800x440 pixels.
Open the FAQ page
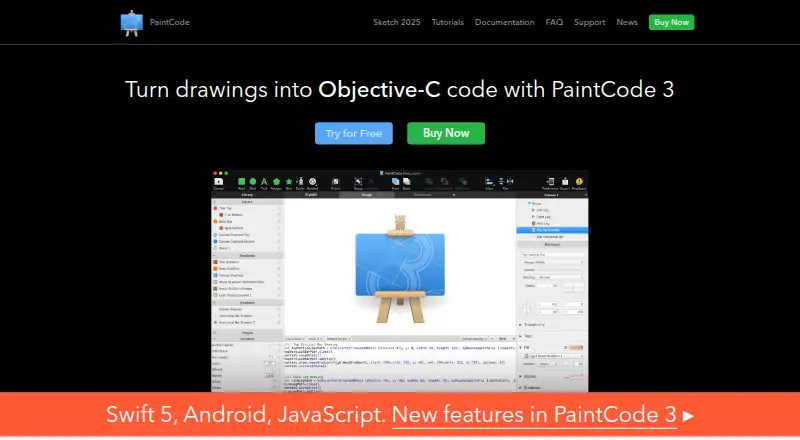tap(554, 22)
